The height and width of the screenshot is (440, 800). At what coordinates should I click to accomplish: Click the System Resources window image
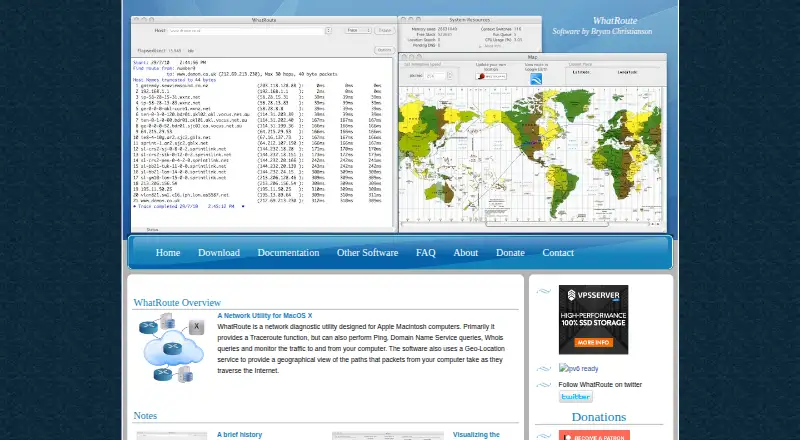click(x=469, y=34)
